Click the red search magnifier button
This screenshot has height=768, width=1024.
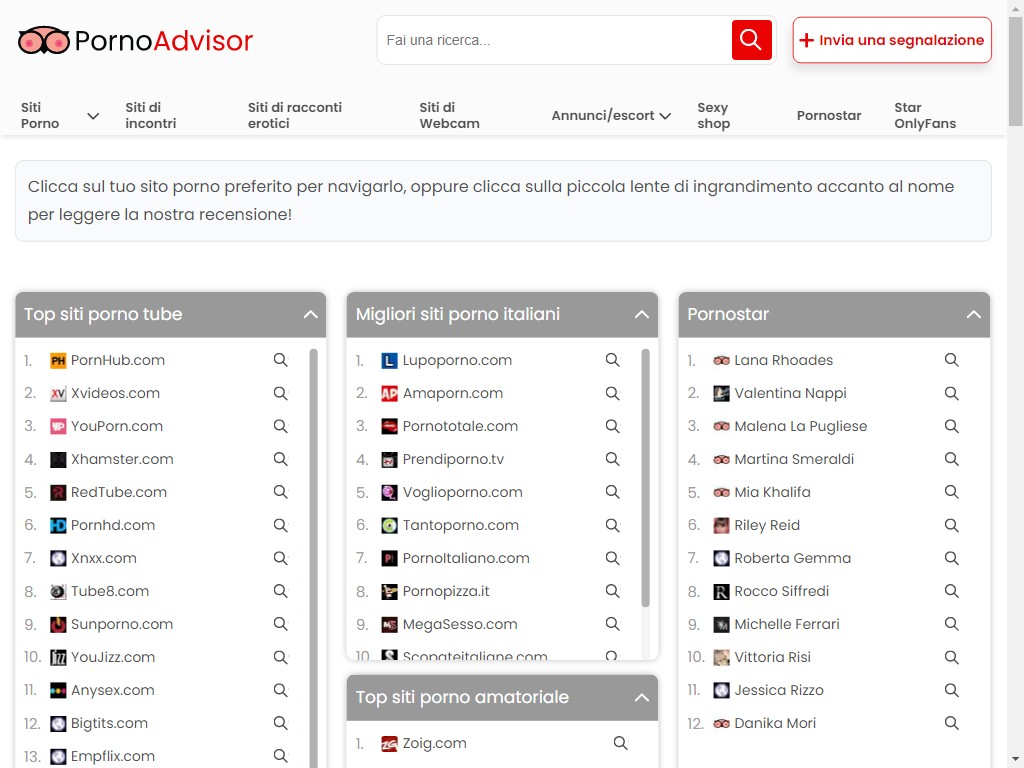point(751,40)
